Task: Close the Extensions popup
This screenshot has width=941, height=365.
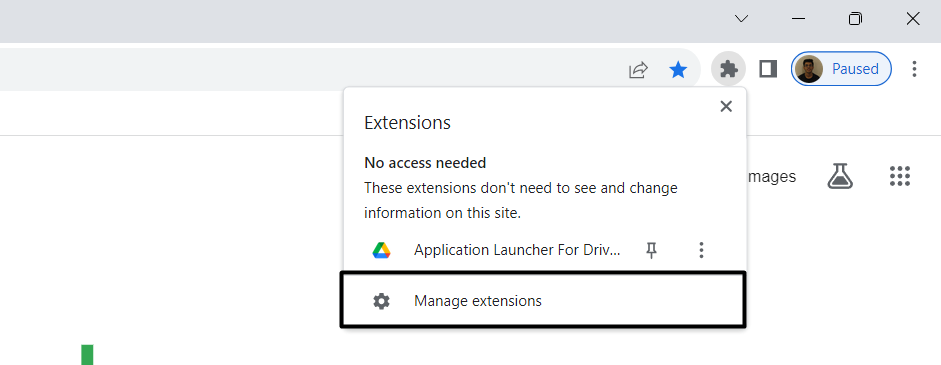Action: [726, 106]
